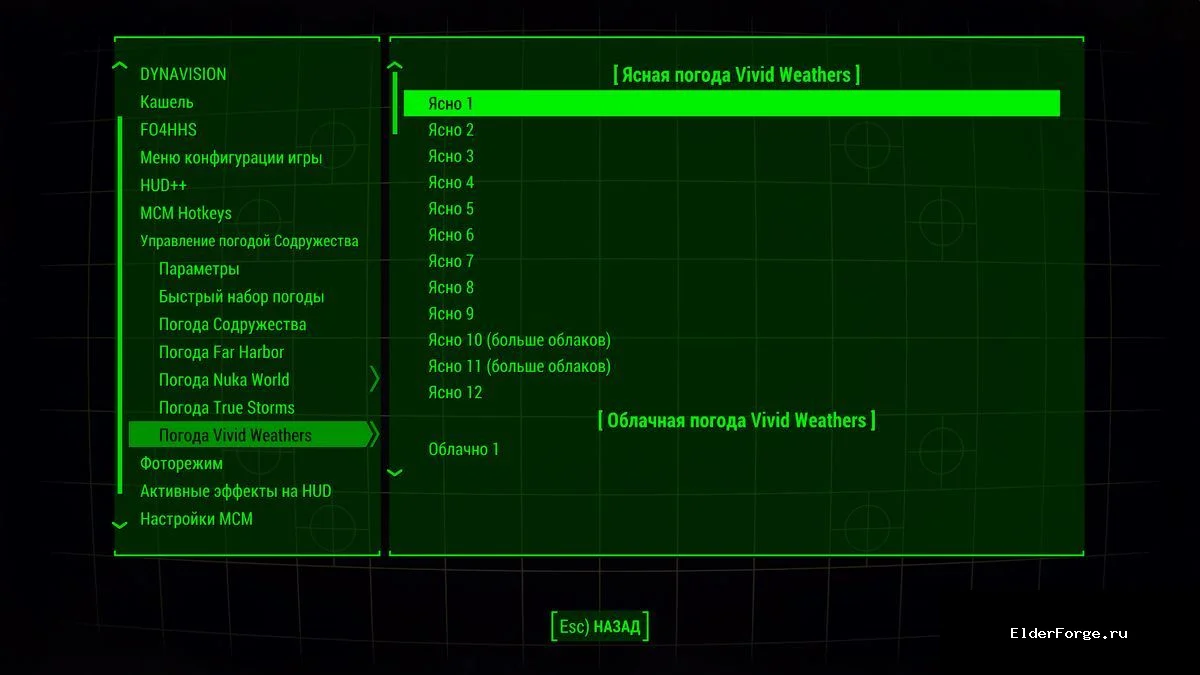The image size is (1200, 675).
Task: Collapse the Управление погодой Содружества section
Action: click(248, 241)
